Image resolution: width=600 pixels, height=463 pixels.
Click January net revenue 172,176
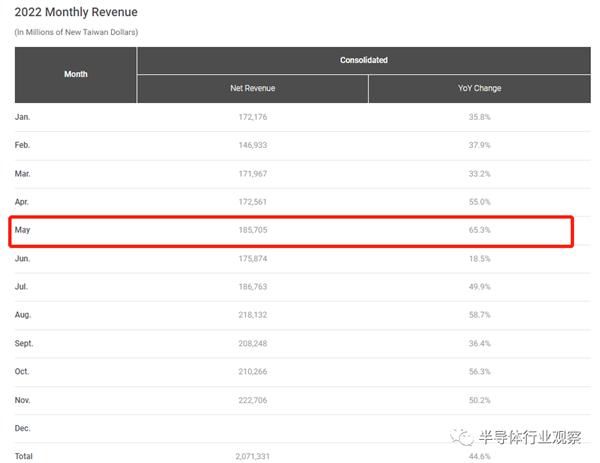click(x=252, y=117)
